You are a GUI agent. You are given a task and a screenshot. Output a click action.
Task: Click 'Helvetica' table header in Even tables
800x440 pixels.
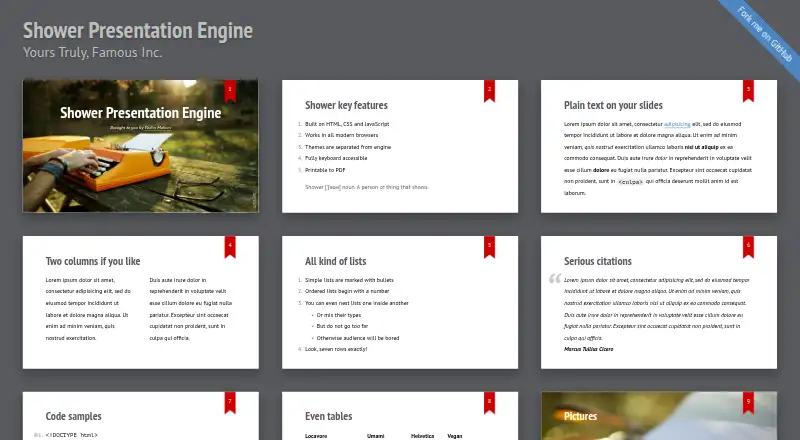[x=422, y=436]
